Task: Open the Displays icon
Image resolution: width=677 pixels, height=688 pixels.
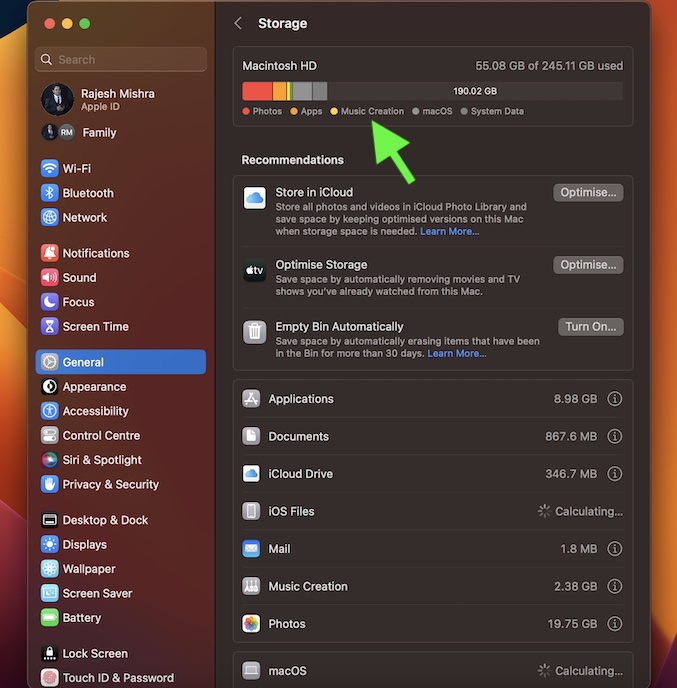Action: click(50, 545)
